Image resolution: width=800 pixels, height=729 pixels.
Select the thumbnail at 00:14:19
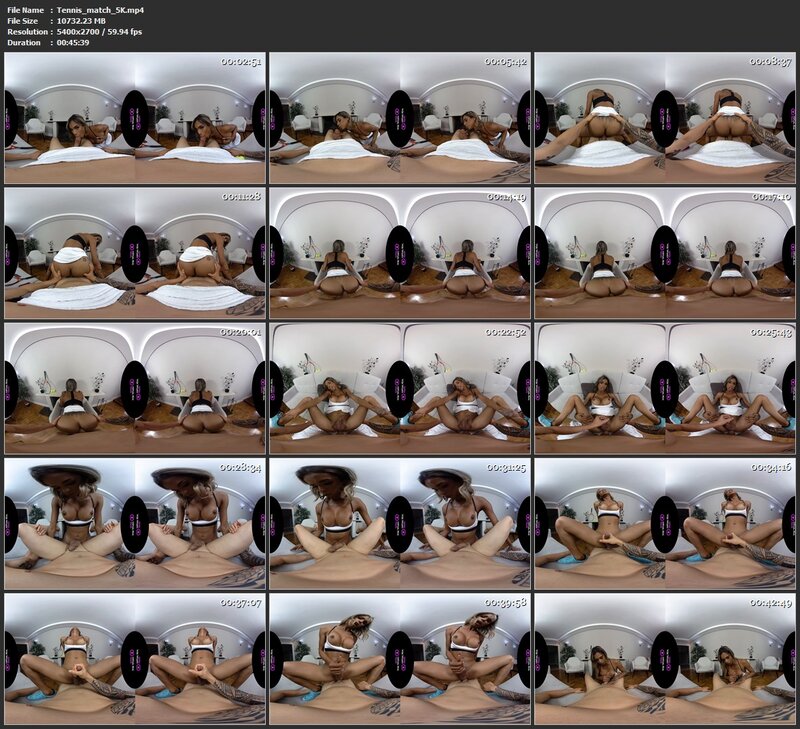point(400,253)
